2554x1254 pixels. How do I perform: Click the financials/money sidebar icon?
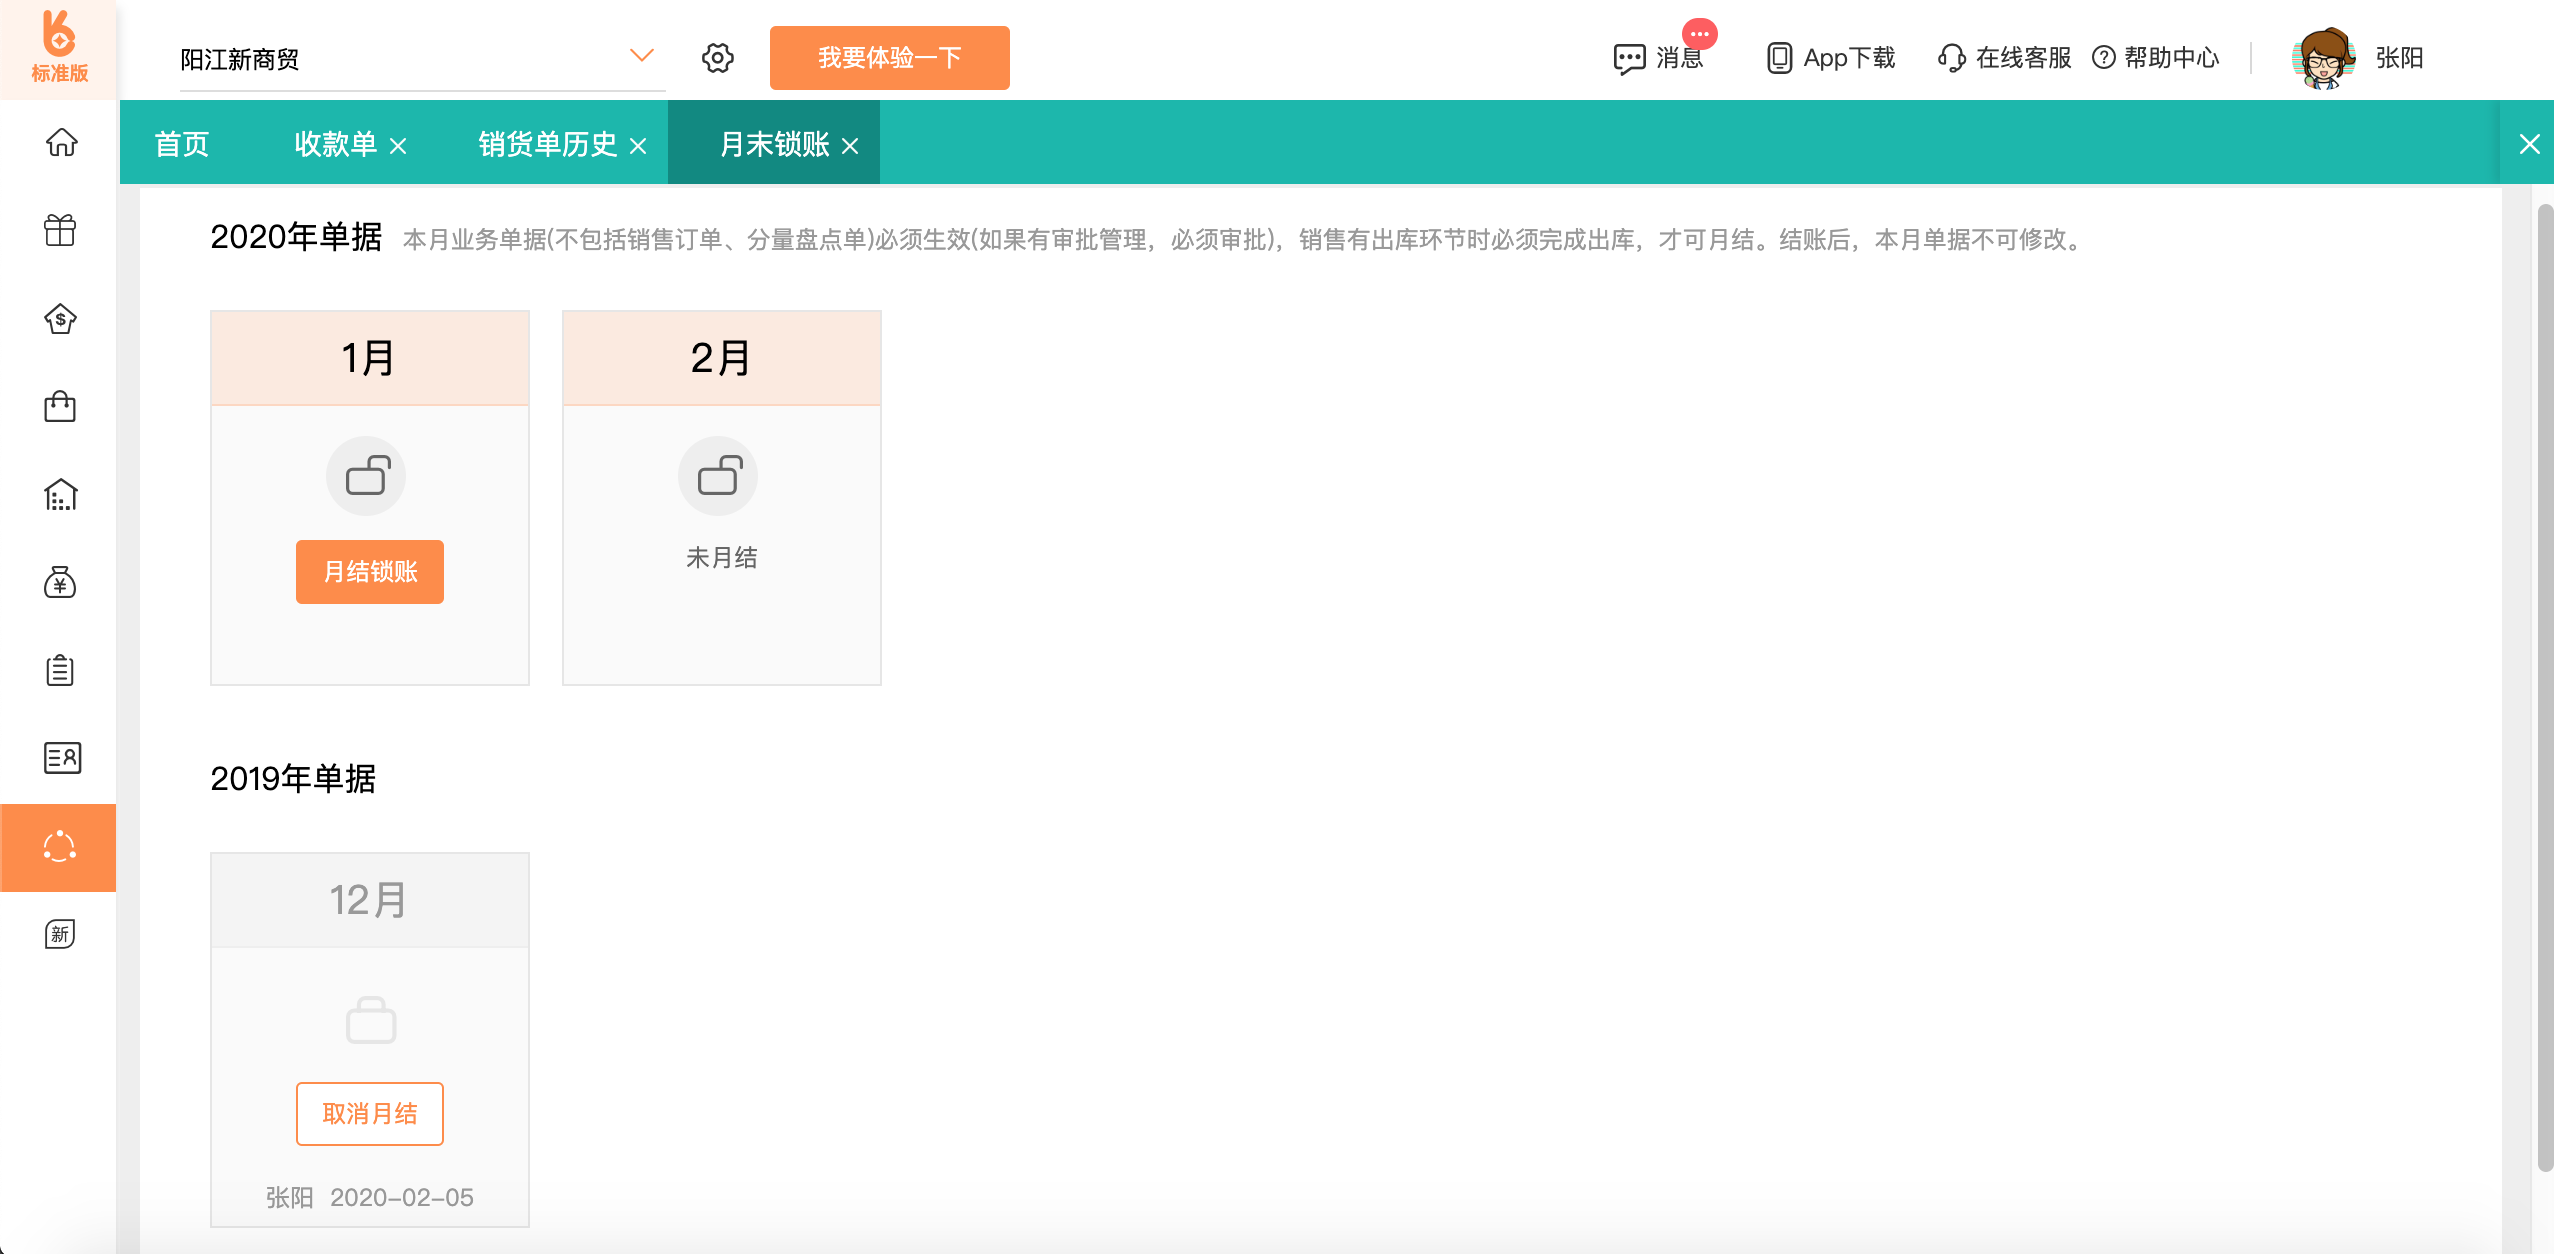60,581
